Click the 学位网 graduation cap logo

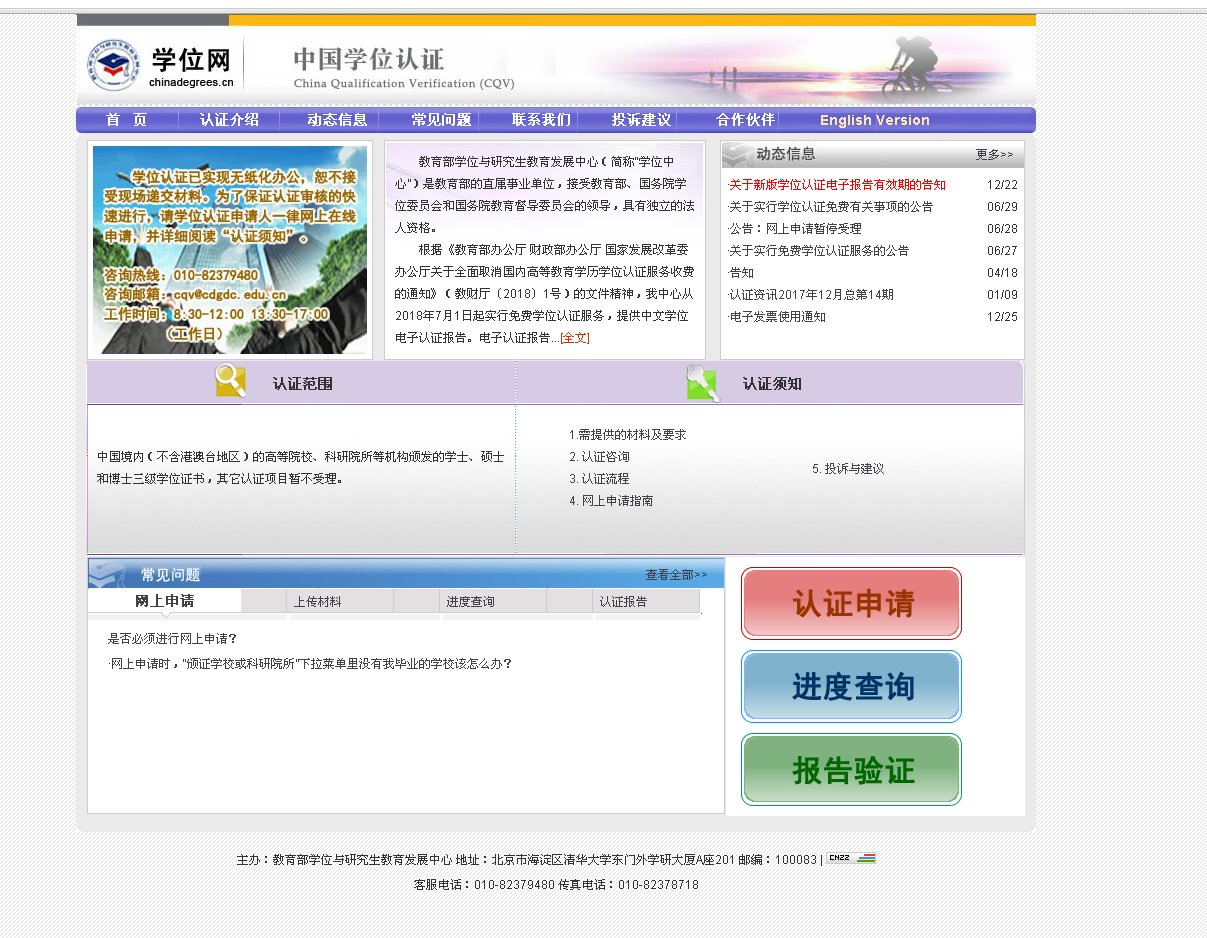pos(113,62)
